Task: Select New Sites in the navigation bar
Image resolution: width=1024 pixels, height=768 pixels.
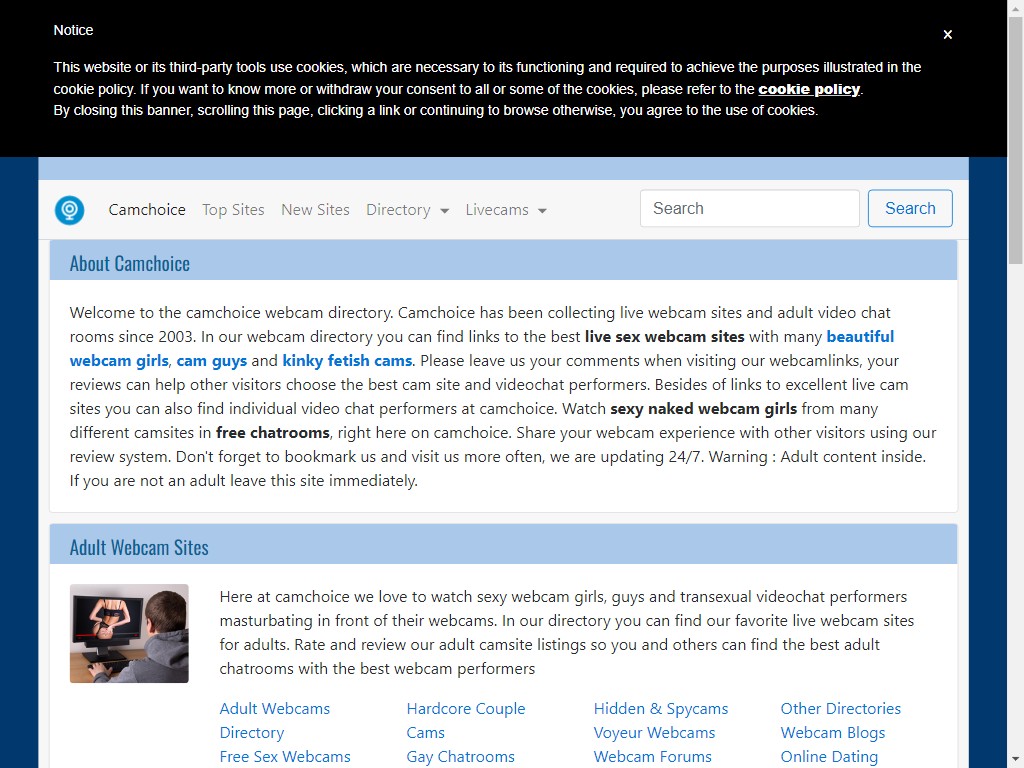Action: click(x=315, y=210)
